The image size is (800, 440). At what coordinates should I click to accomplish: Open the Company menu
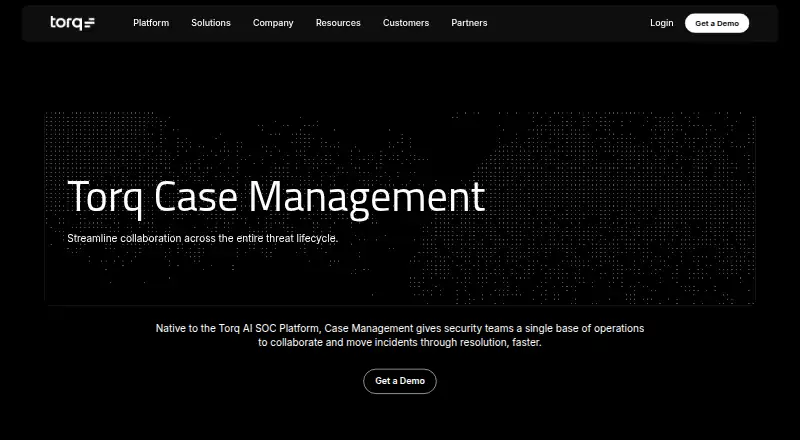coord(273,23)
